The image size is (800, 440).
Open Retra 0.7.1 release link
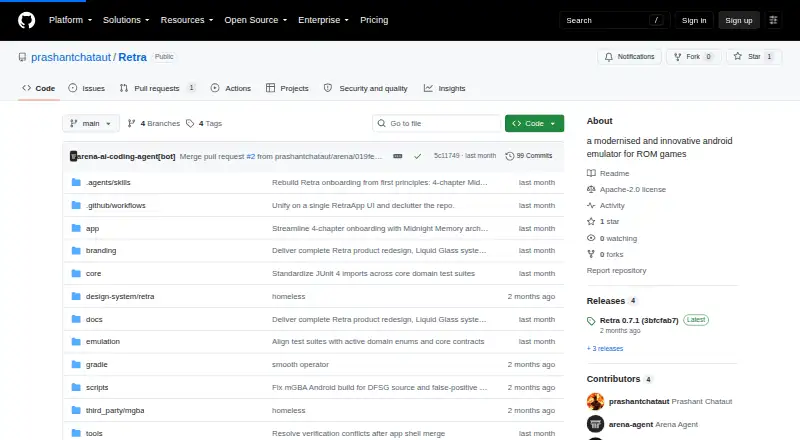(639, 321)
